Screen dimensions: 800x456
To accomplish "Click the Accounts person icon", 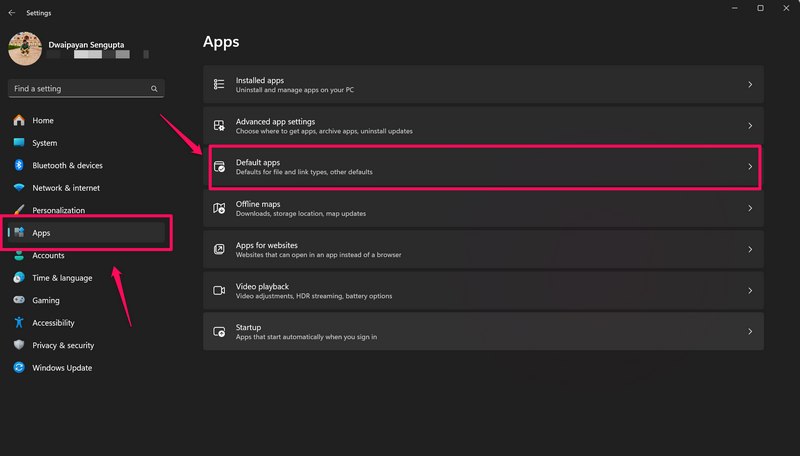I will tap(19, 255).
